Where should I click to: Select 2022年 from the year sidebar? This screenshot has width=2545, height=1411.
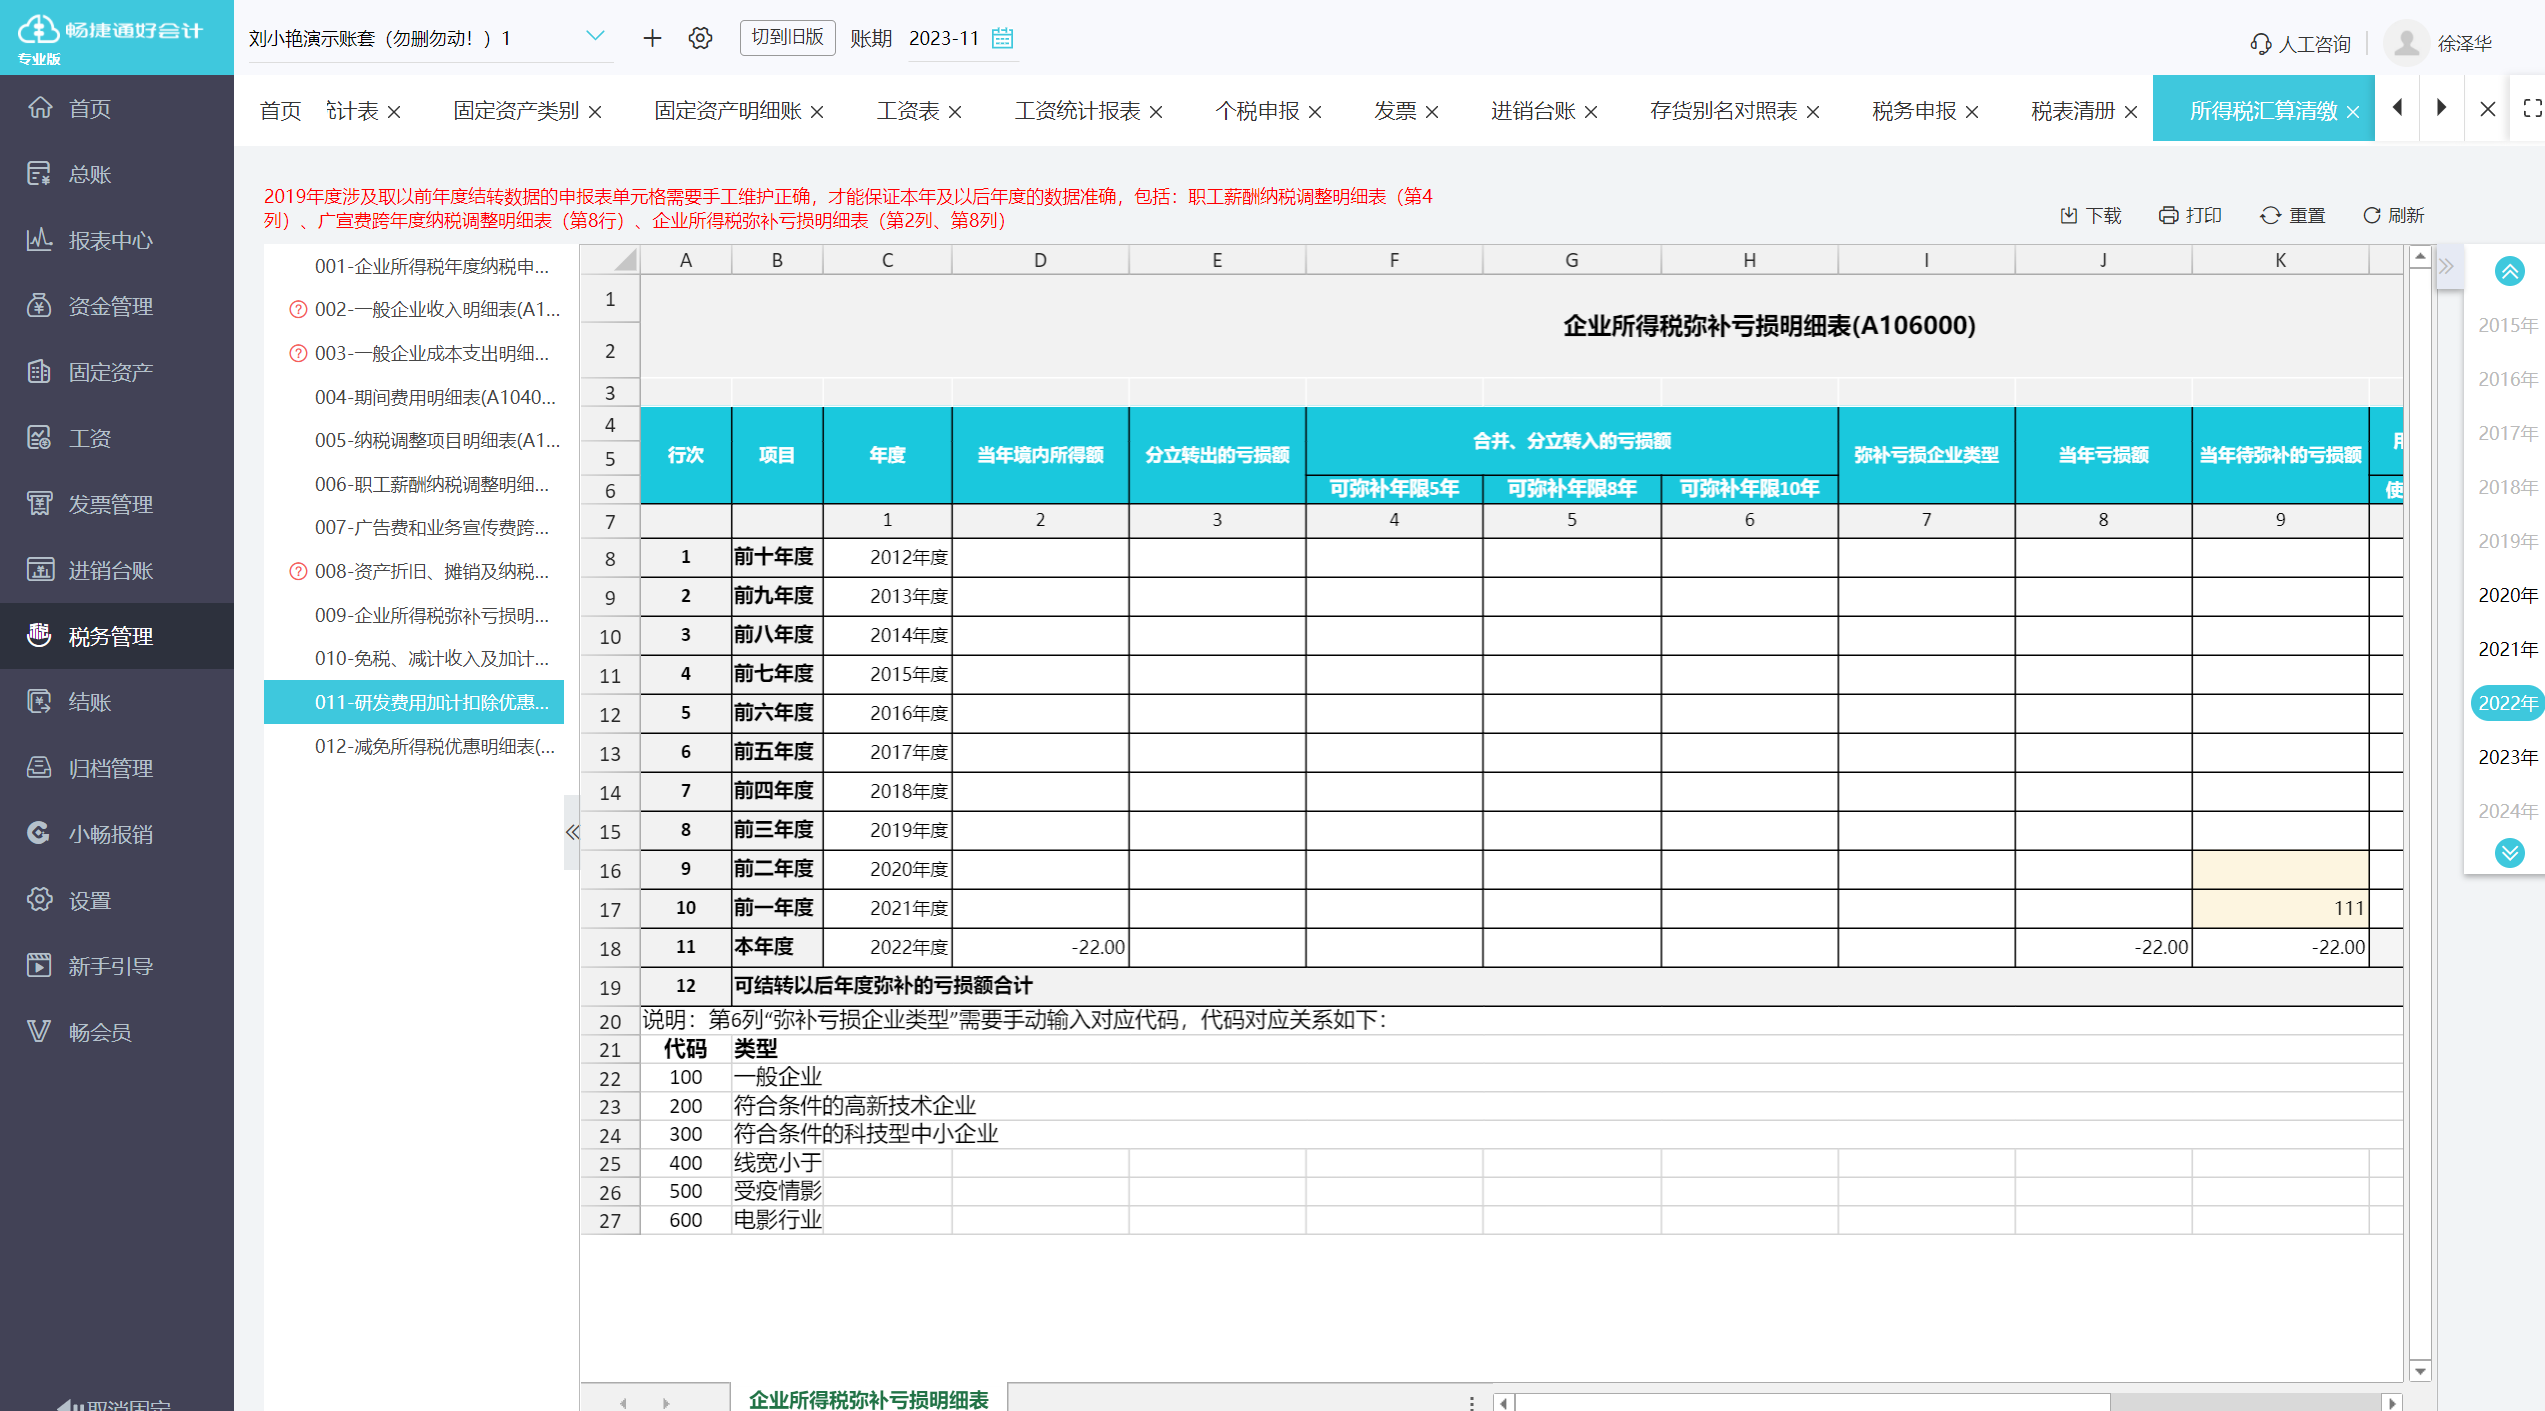click(2503, 700)
